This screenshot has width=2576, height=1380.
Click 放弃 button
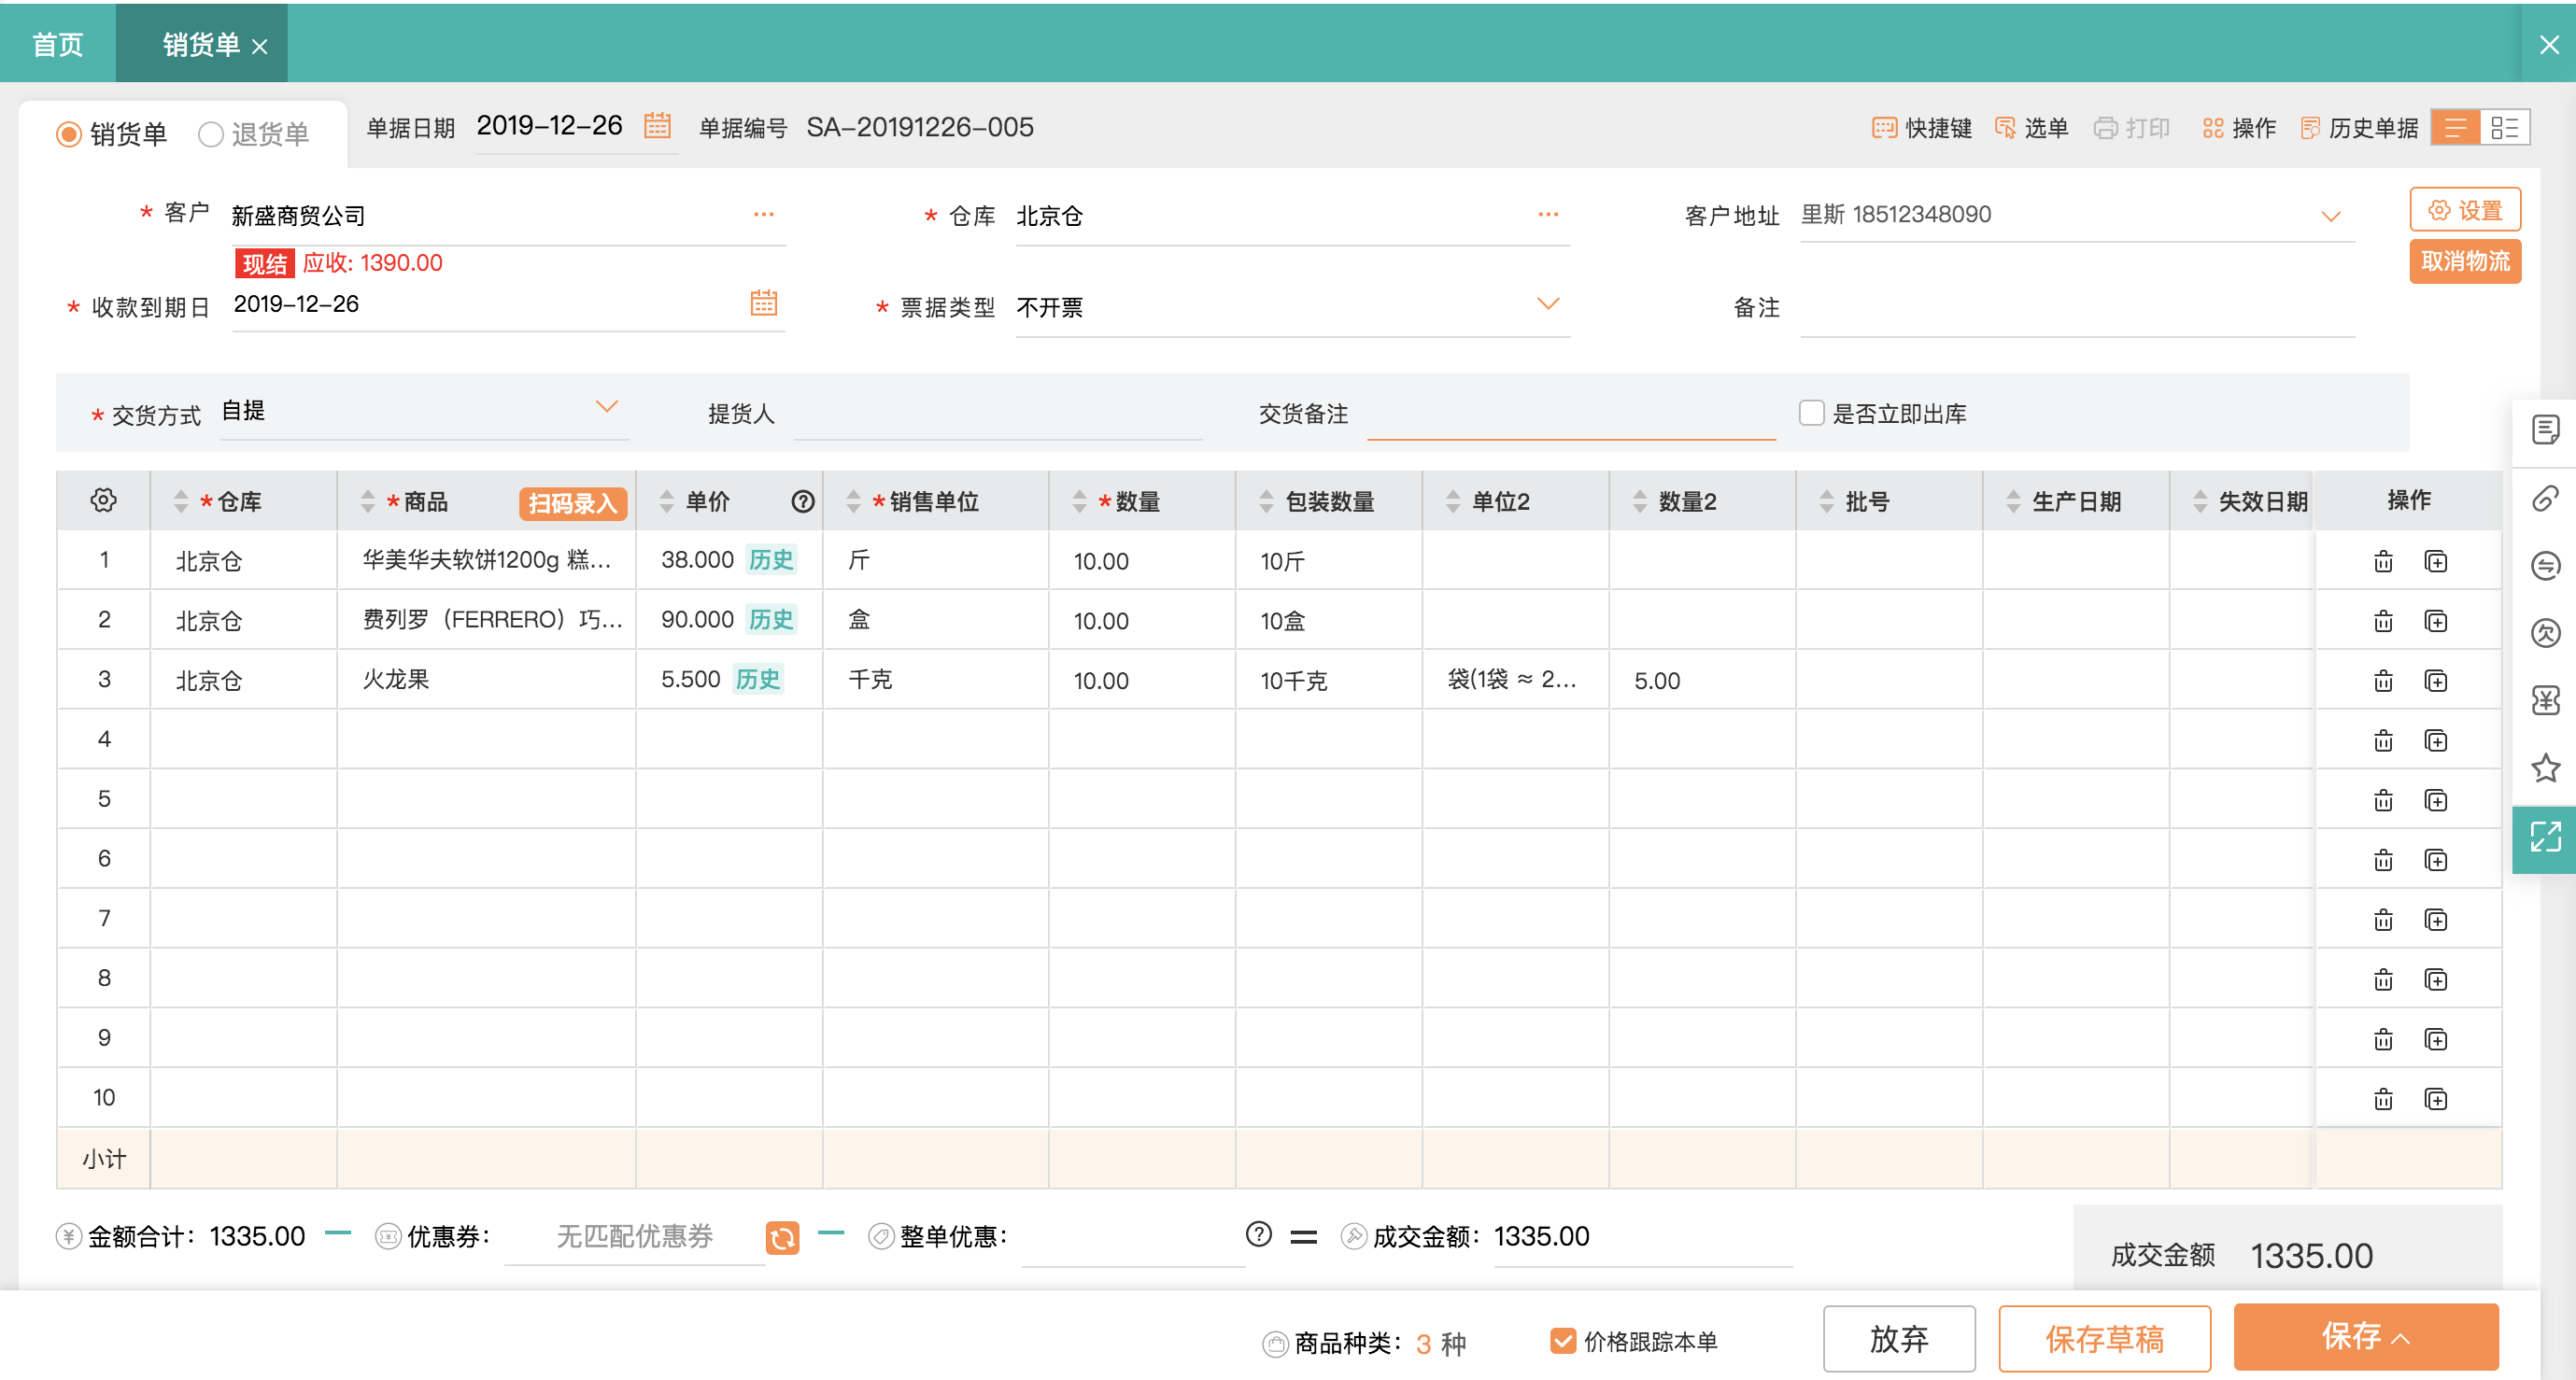click(1894, 1334)
